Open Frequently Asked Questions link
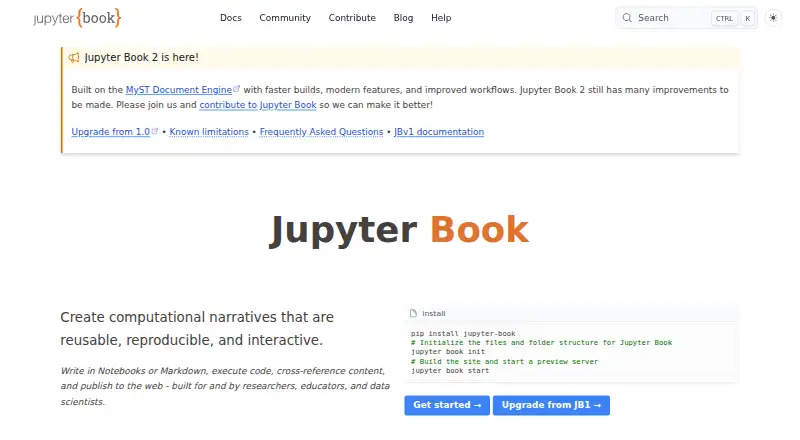This screenshot has width=800, height=440. click(321, 132)
